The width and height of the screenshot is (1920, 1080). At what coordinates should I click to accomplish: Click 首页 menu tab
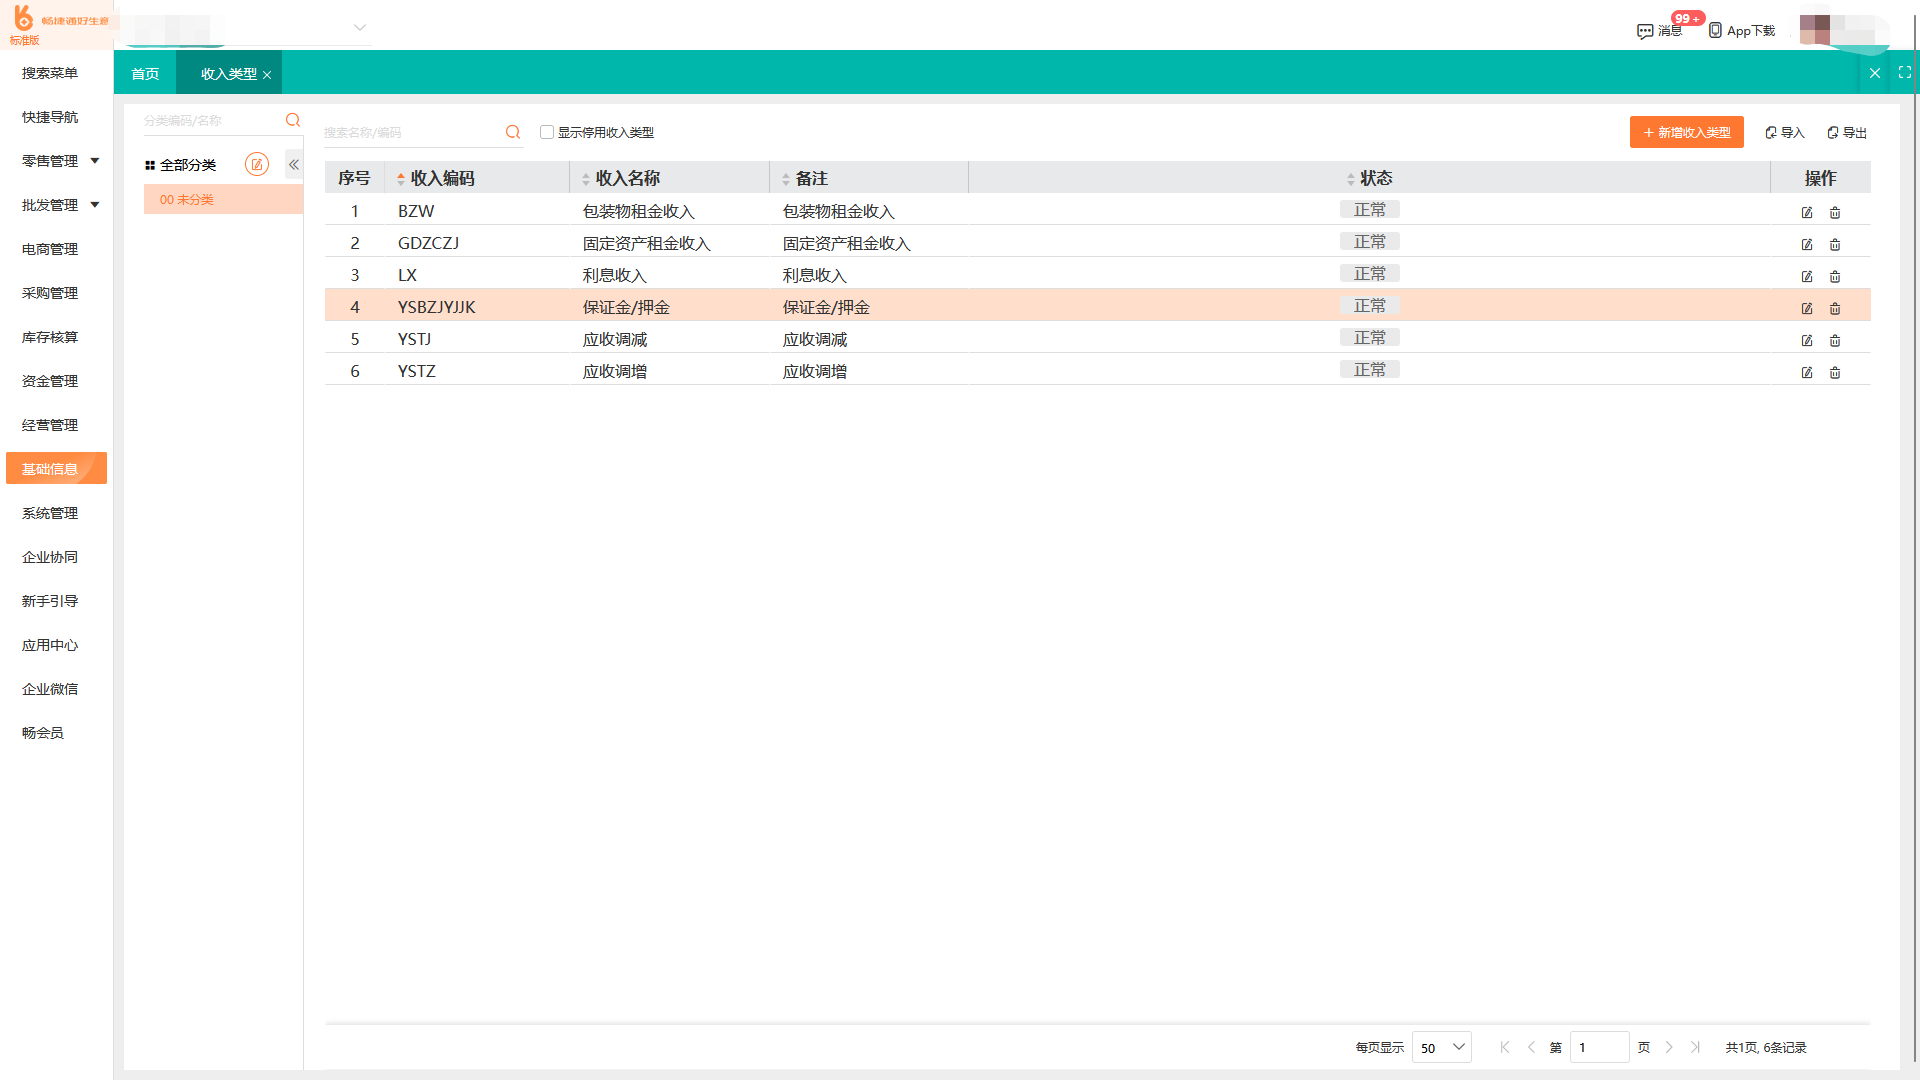(144, 73)
